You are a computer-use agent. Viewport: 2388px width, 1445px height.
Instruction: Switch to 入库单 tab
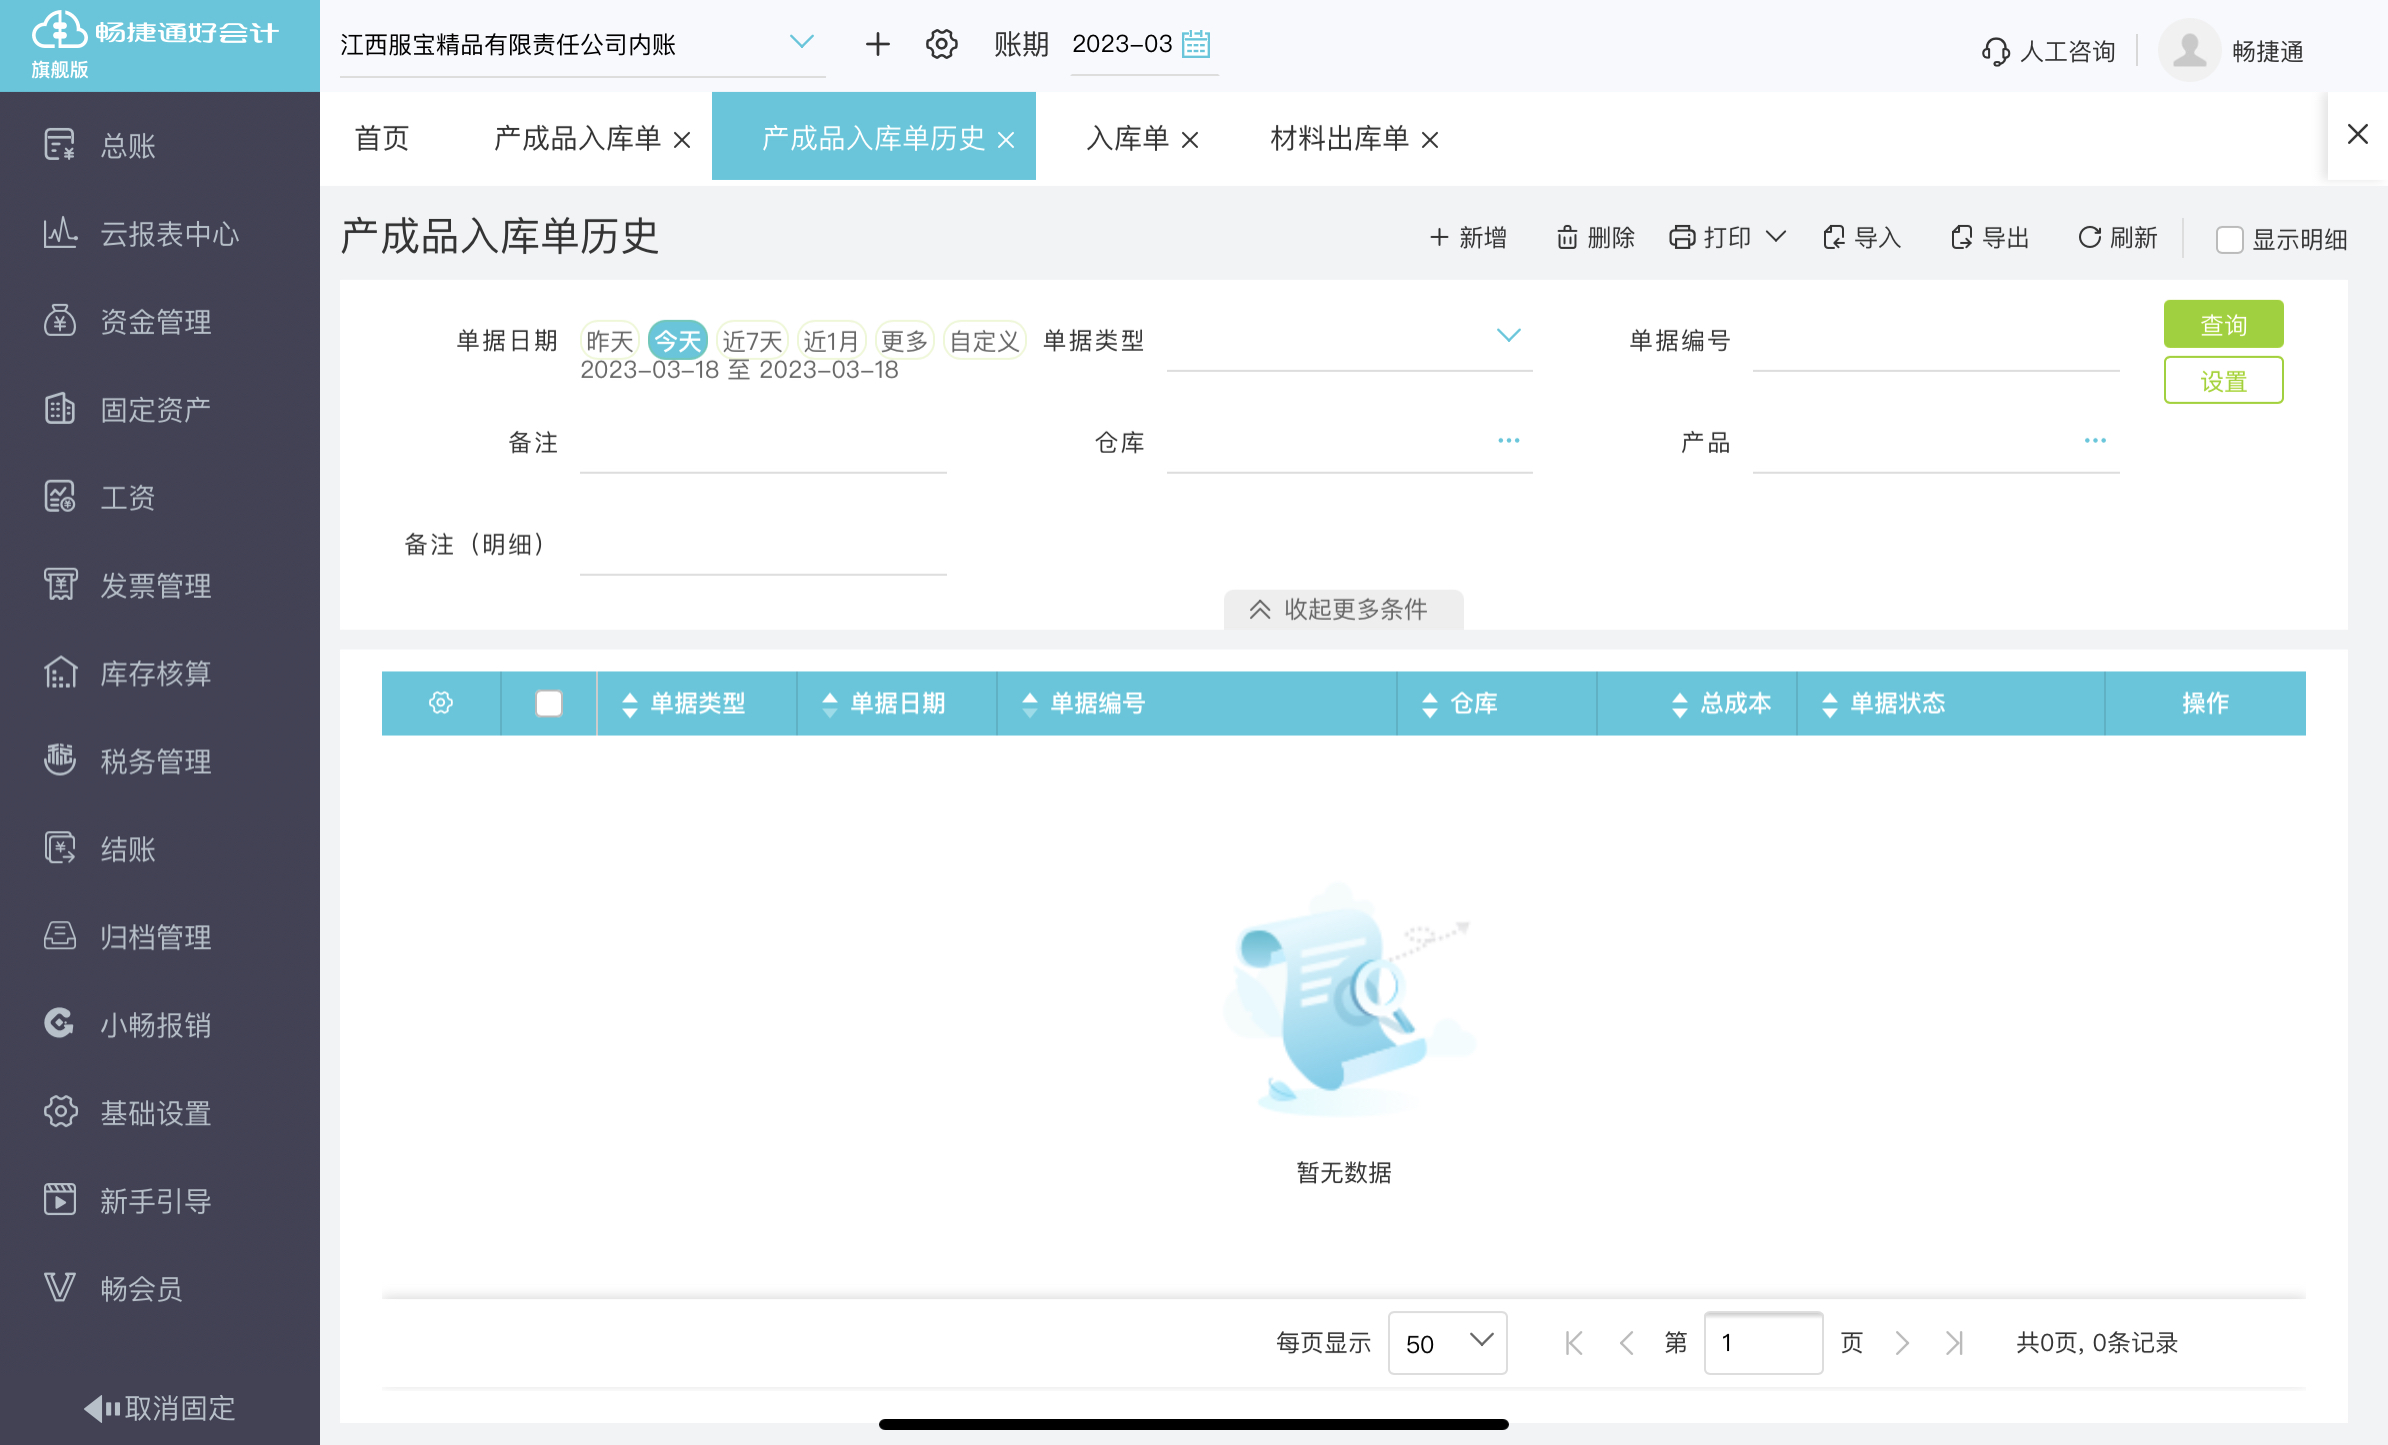pos(1126,140)
